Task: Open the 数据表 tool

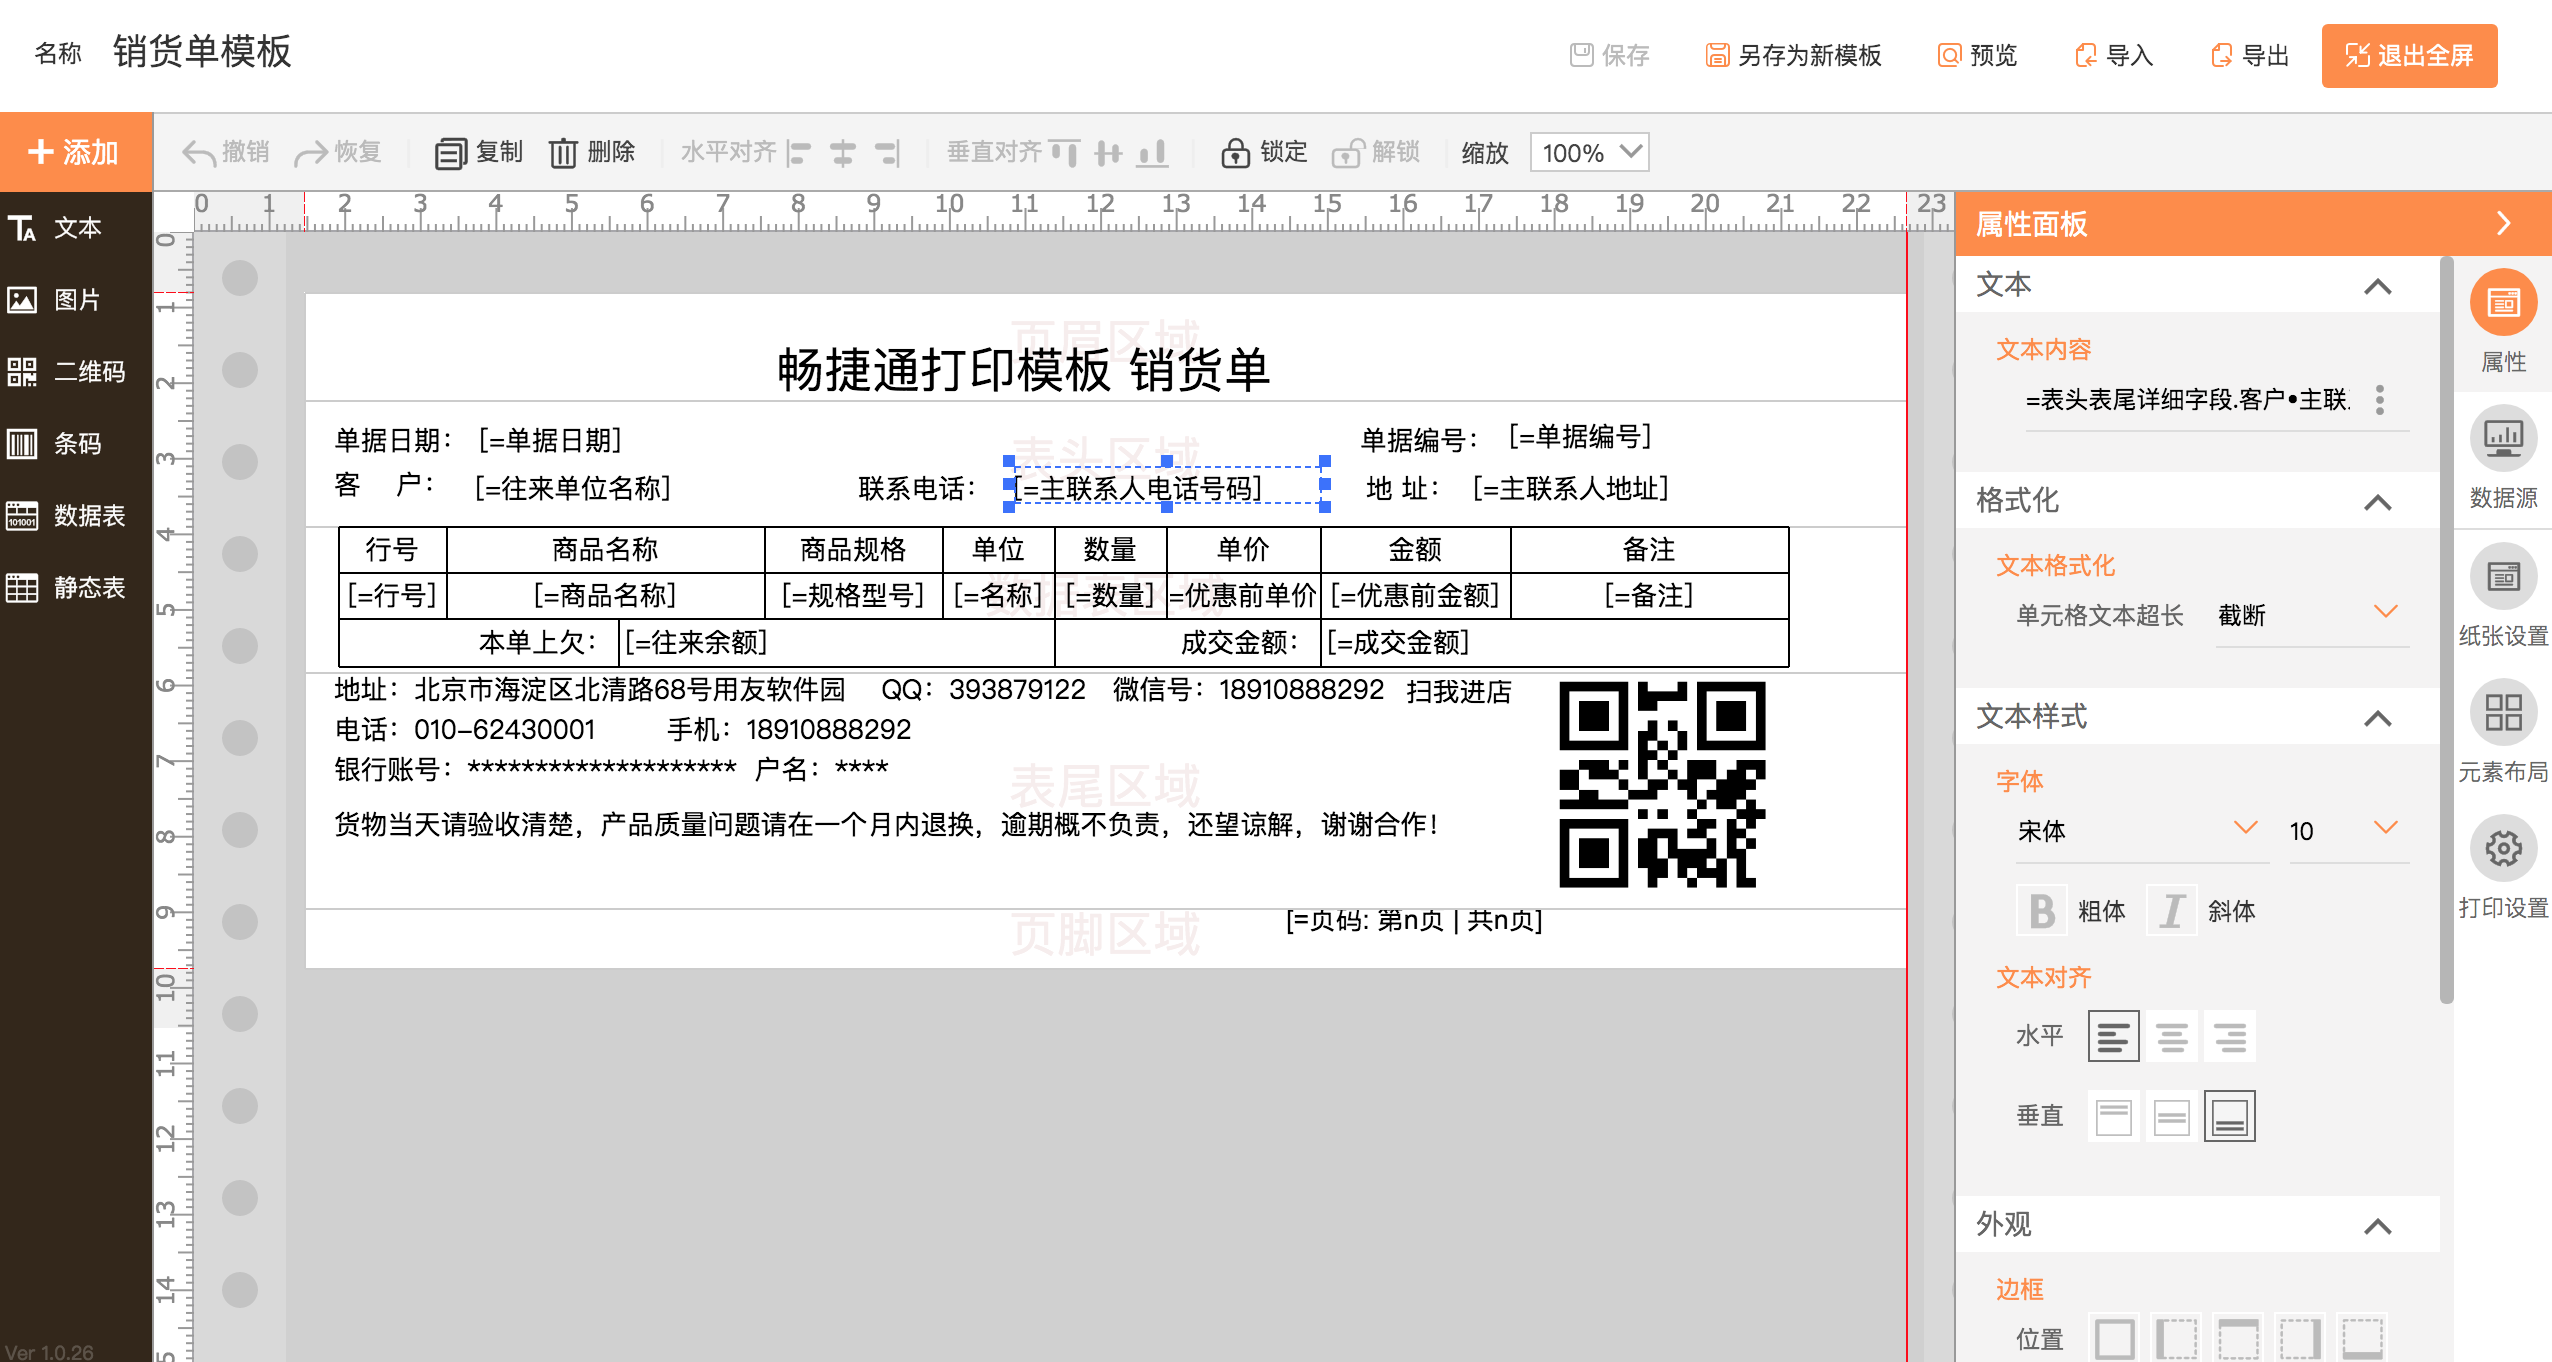Action: point(76,515)
